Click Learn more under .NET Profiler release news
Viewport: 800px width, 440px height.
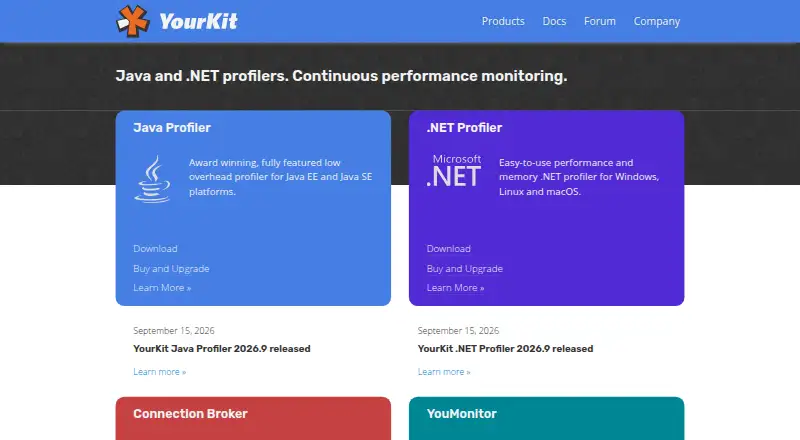[444, 372]
